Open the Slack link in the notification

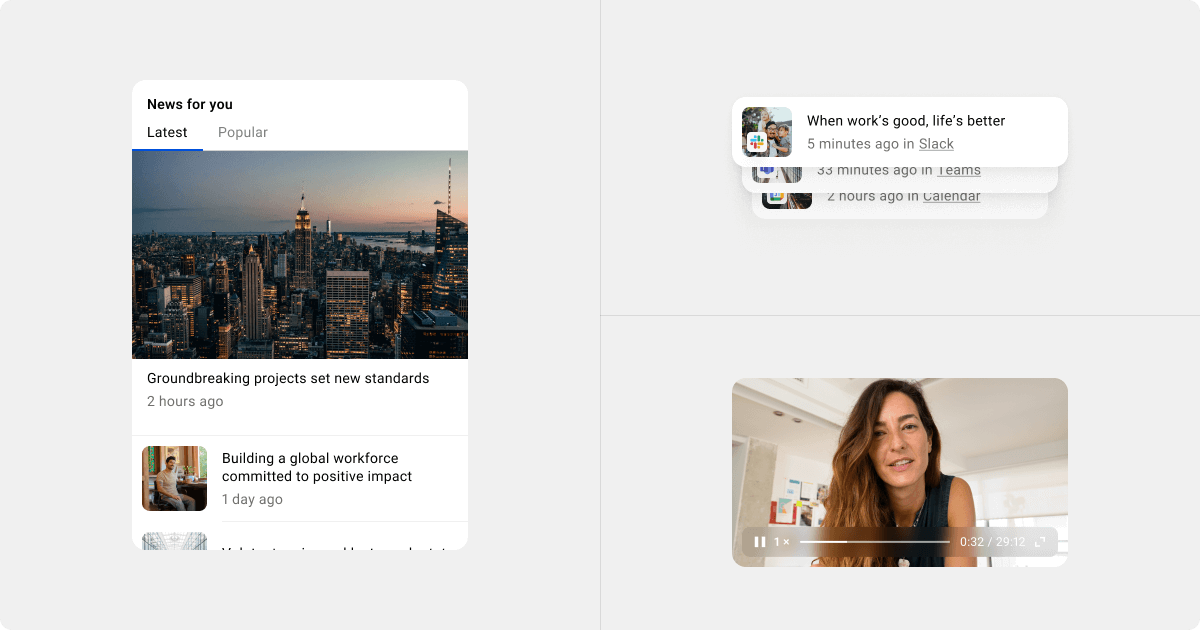point(936,143)
